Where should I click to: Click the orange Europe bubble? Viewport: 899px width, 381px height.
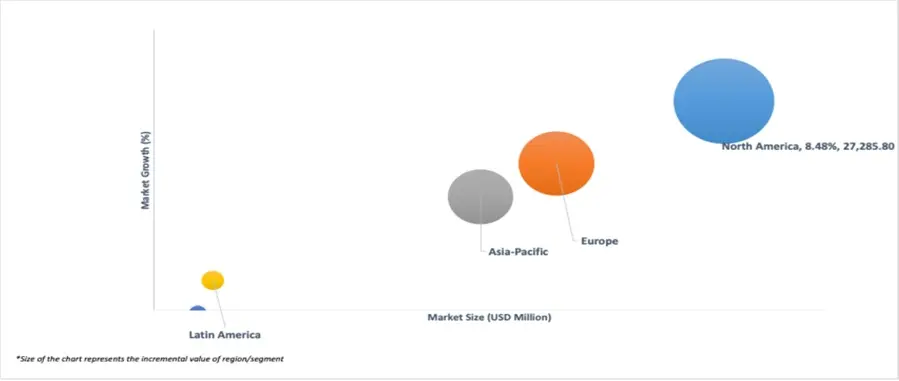click(556, 163)
